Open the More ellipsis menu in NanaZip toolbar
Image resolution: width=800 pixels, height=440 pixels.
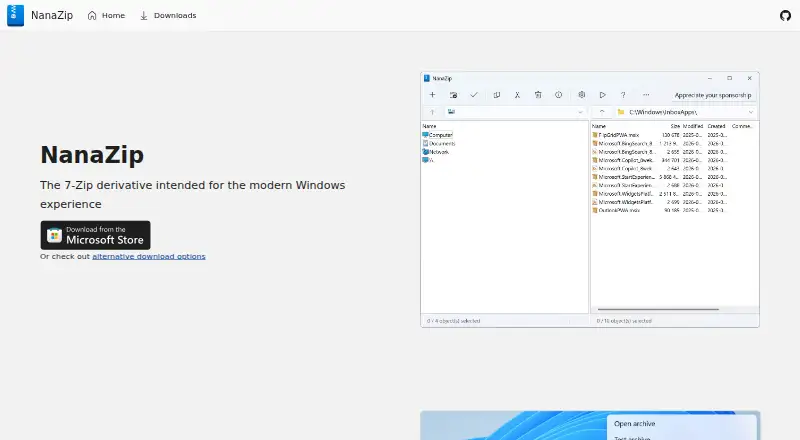[x=646, y=95]
